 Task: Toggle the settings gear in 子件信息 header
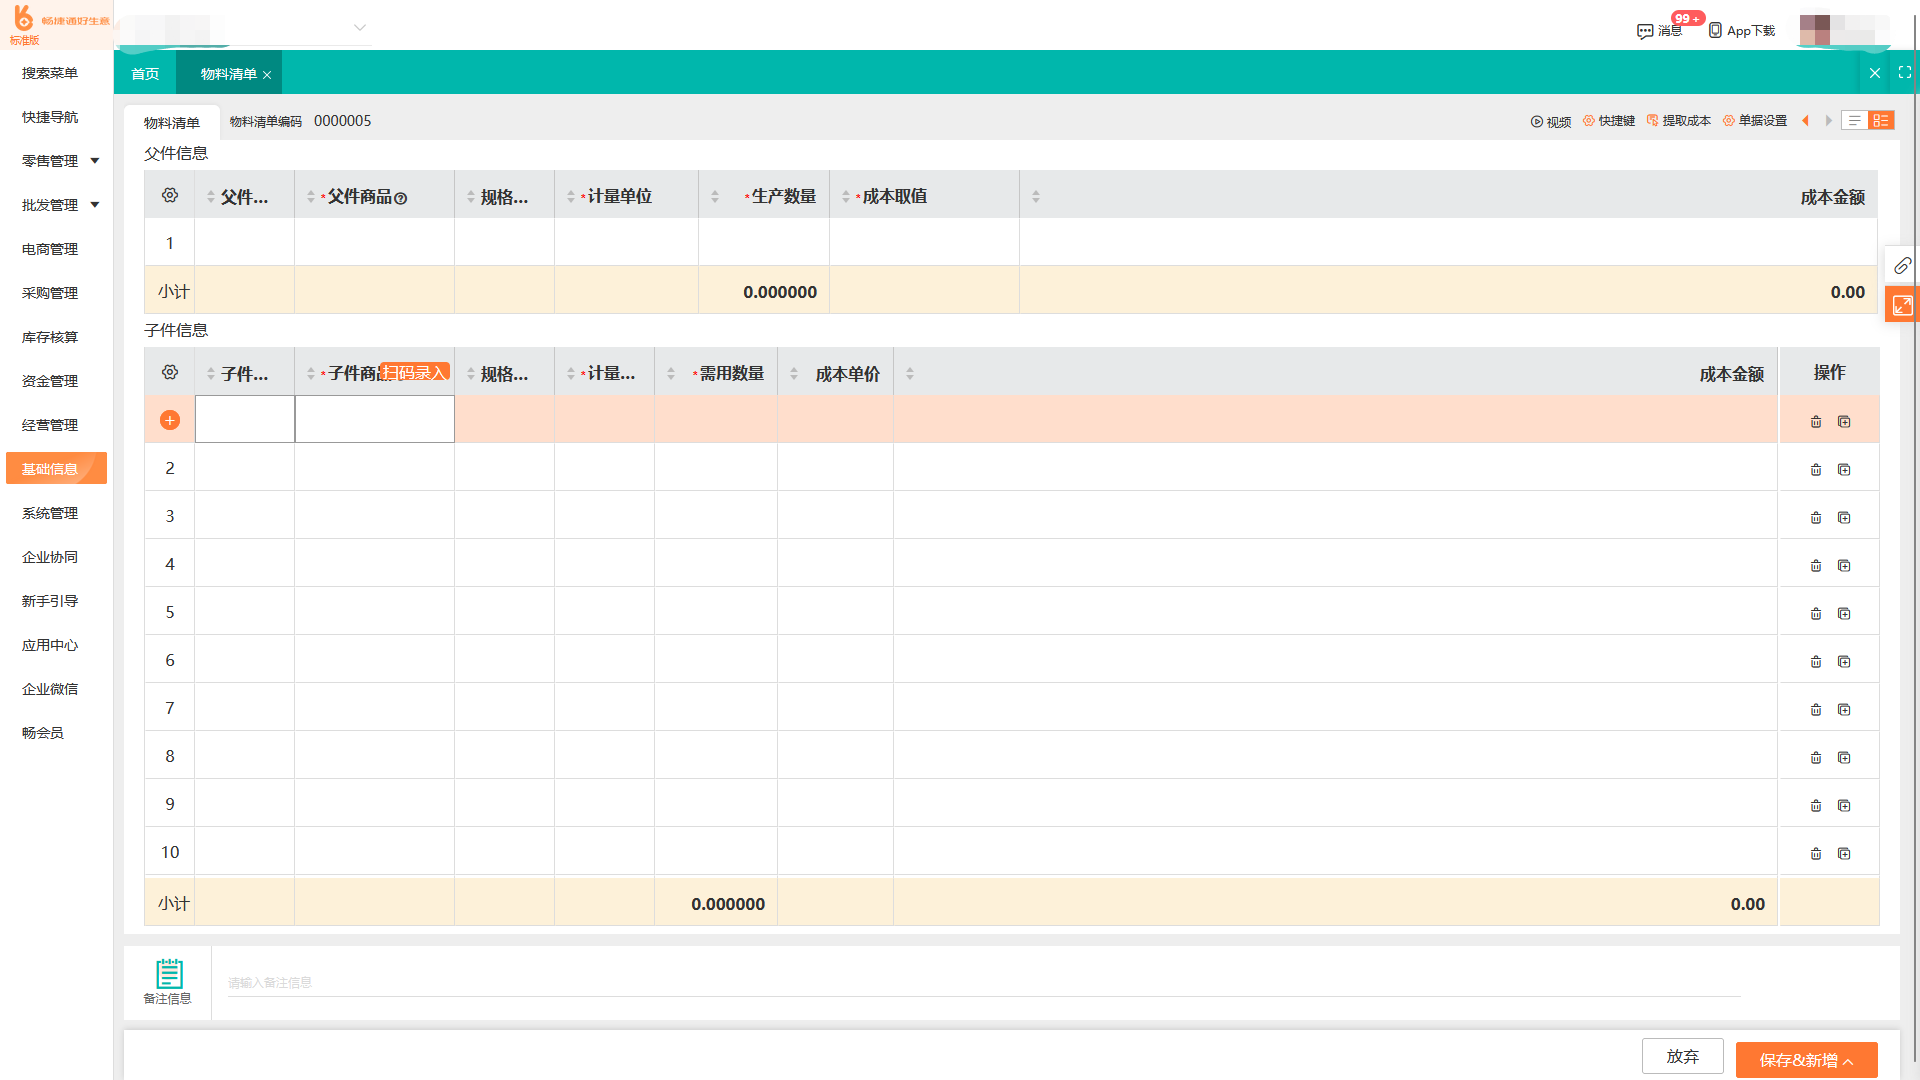(169, 373)
